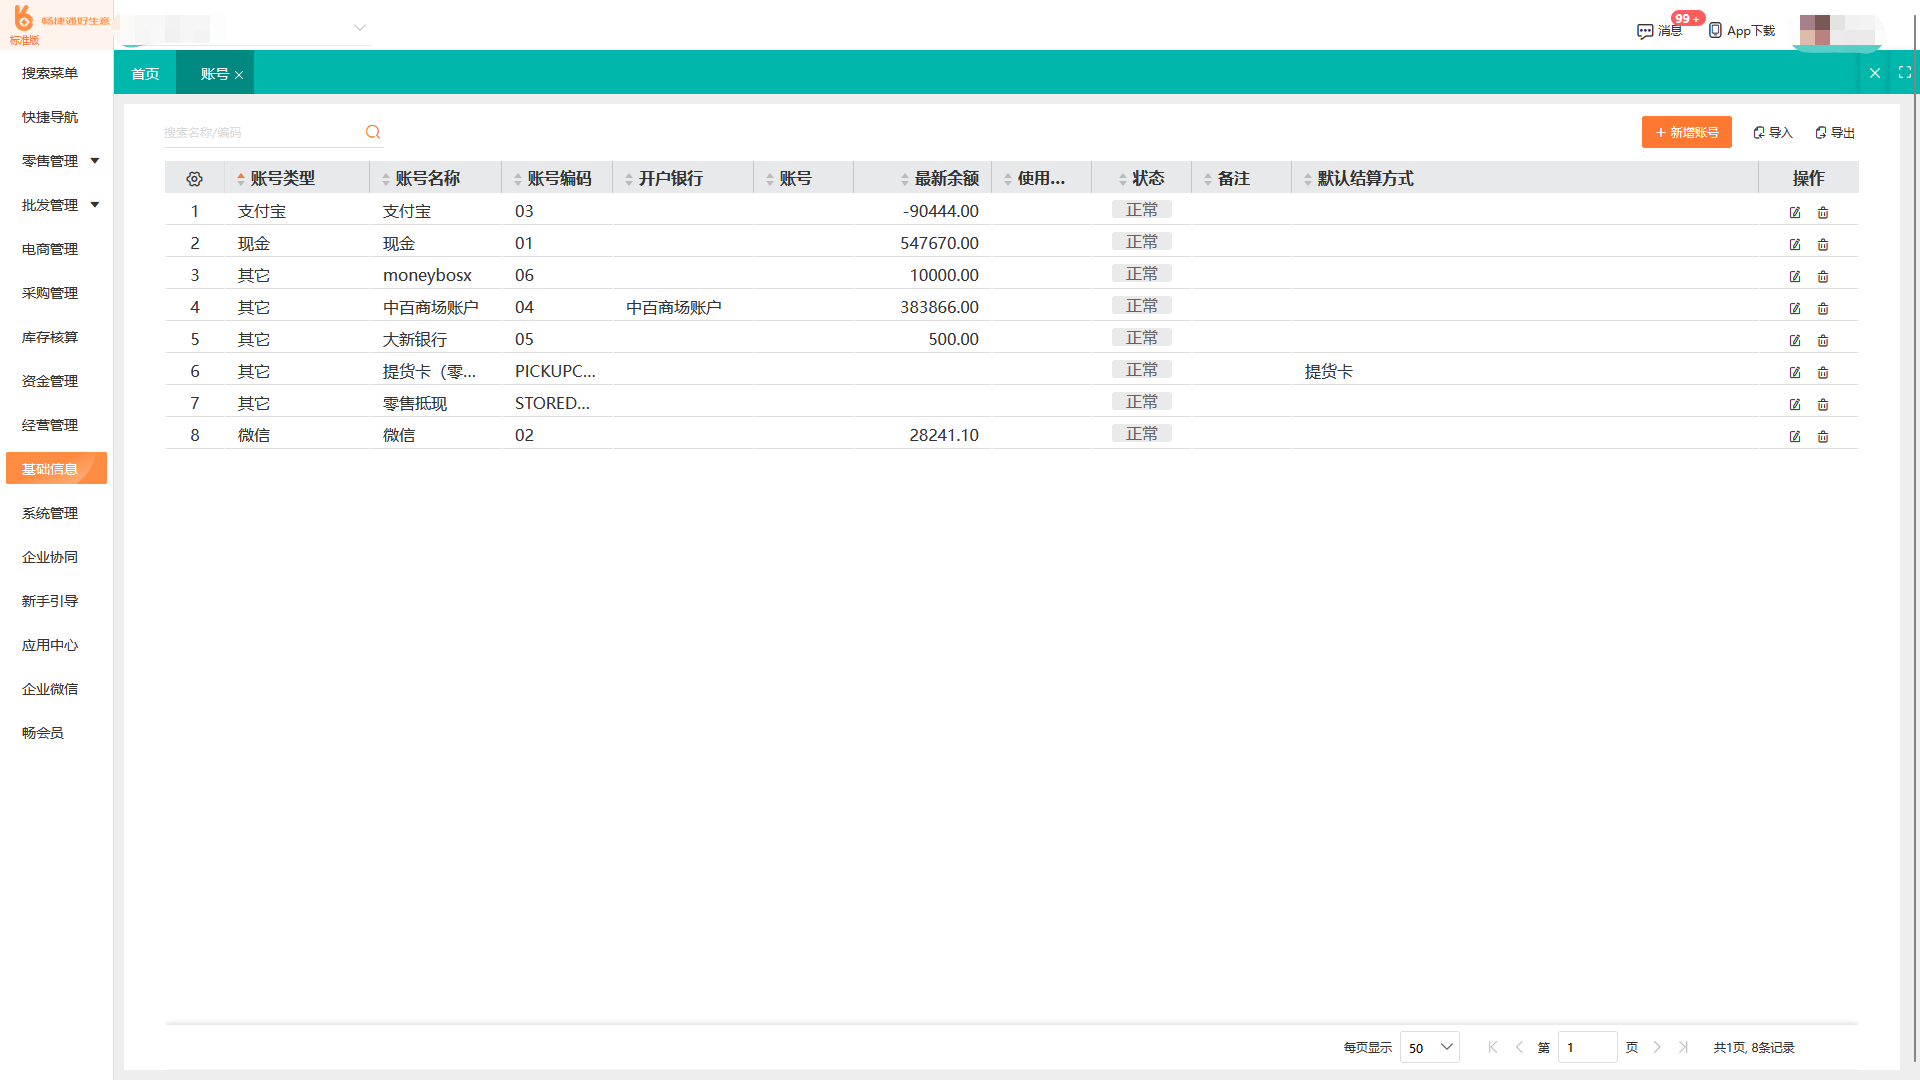
Task: Click the edit icon for moneybosx account
Action: pyautogui.click(x=1795, y=274)
